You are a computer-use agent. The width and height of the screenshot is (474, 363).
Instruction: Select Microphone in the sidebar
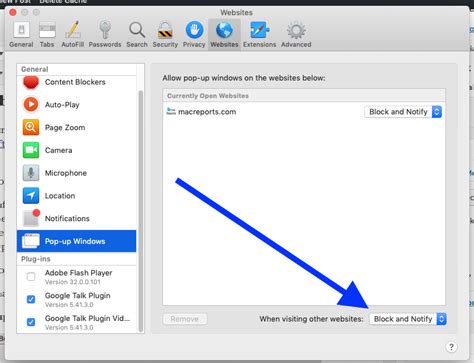point(77,173)
